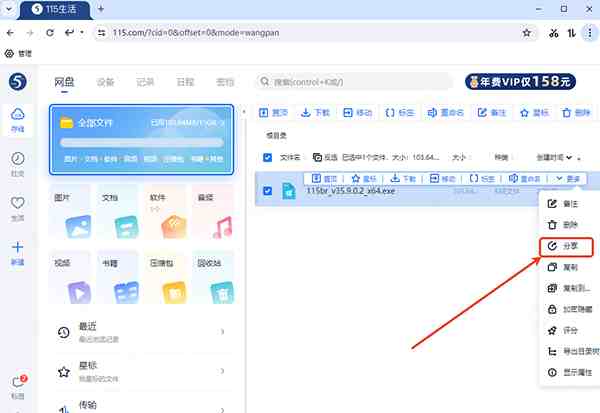This screenshot has height=413, width=600.
Task: Click the 下载 download icon in top toolbar
Action: coord(316,114)
